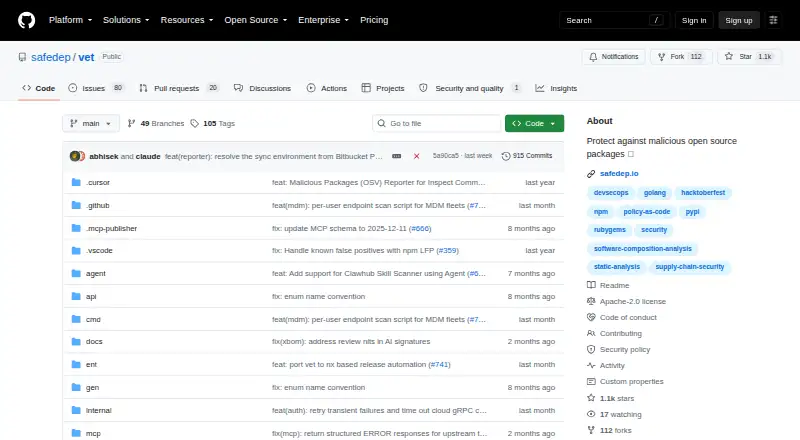Image resolution: width=800 pixels, height=440 pixels.
Task: Click the folder icon for .vscode
Action: (76, 251)
